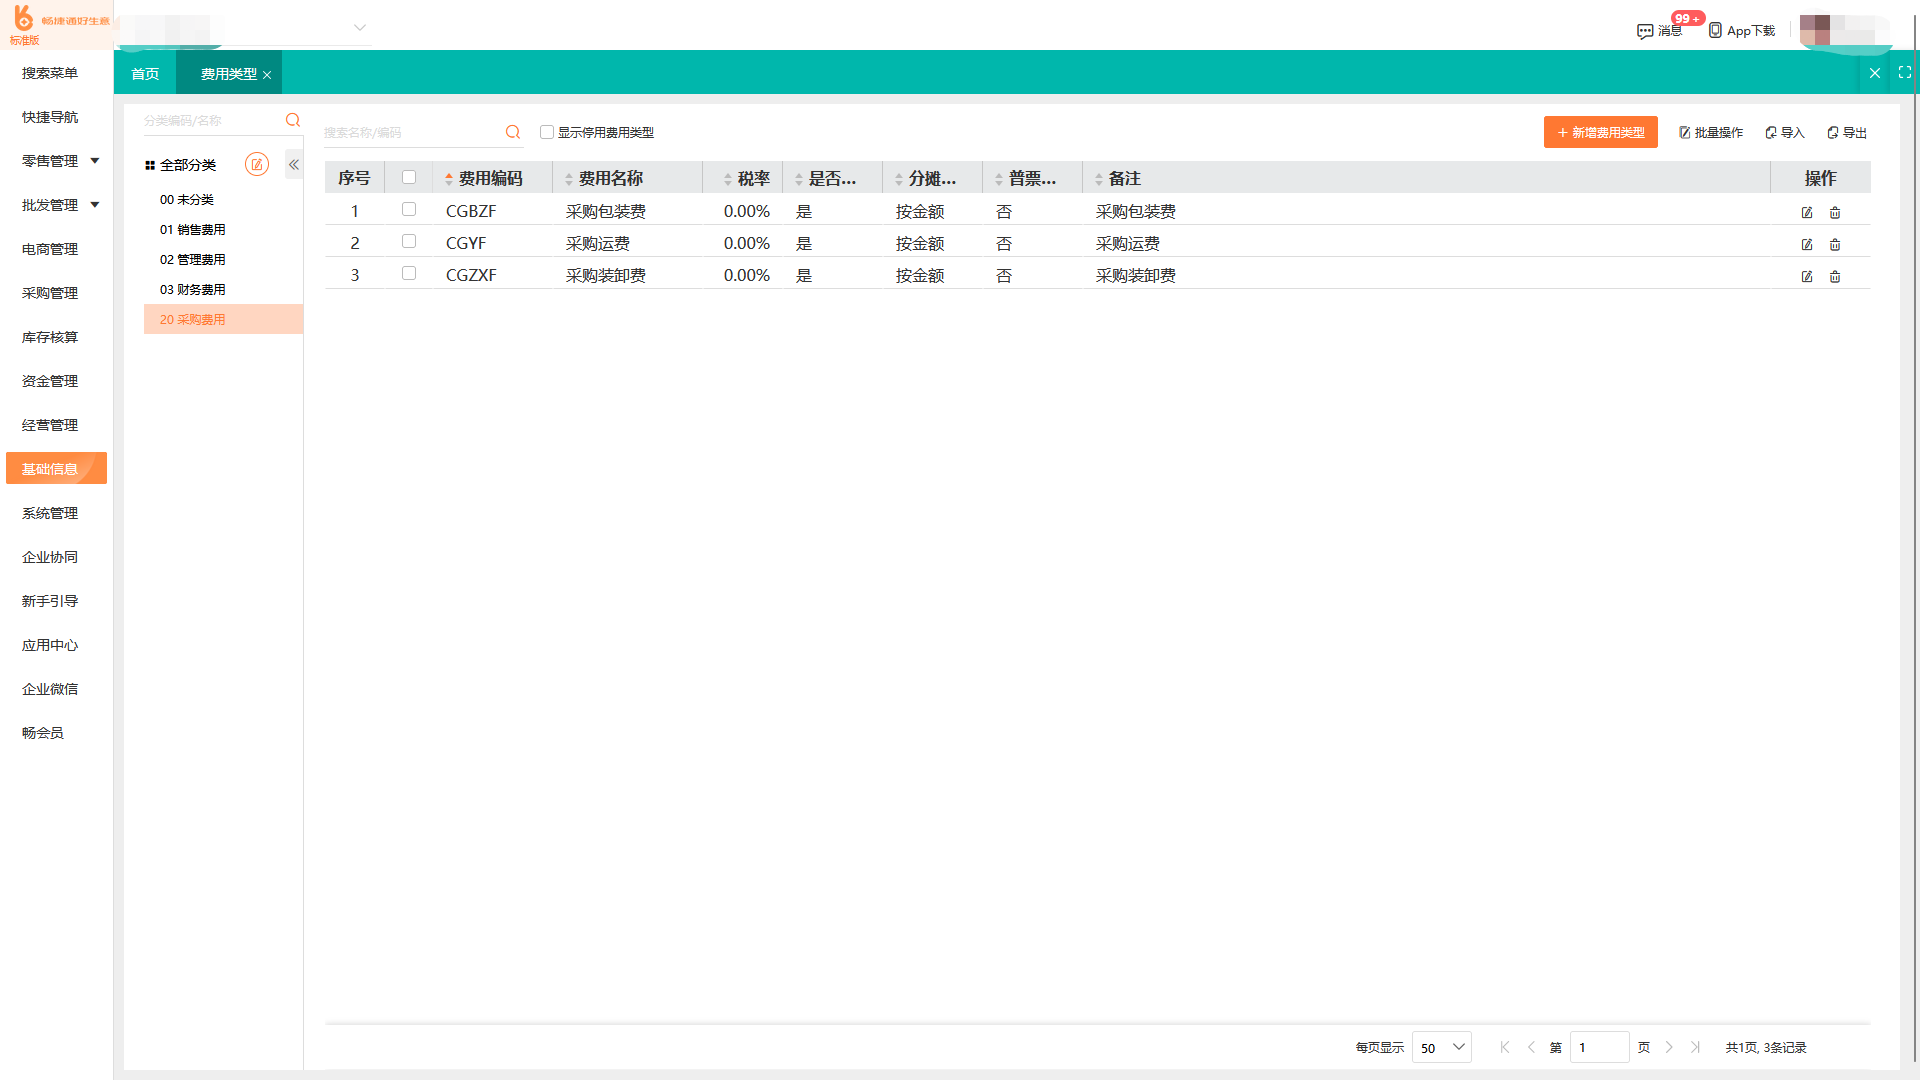The height and width of the screenshot is (1080, 1920).
Task: Click edit icon for CGBZF row
Action: tap(1807, 211)
